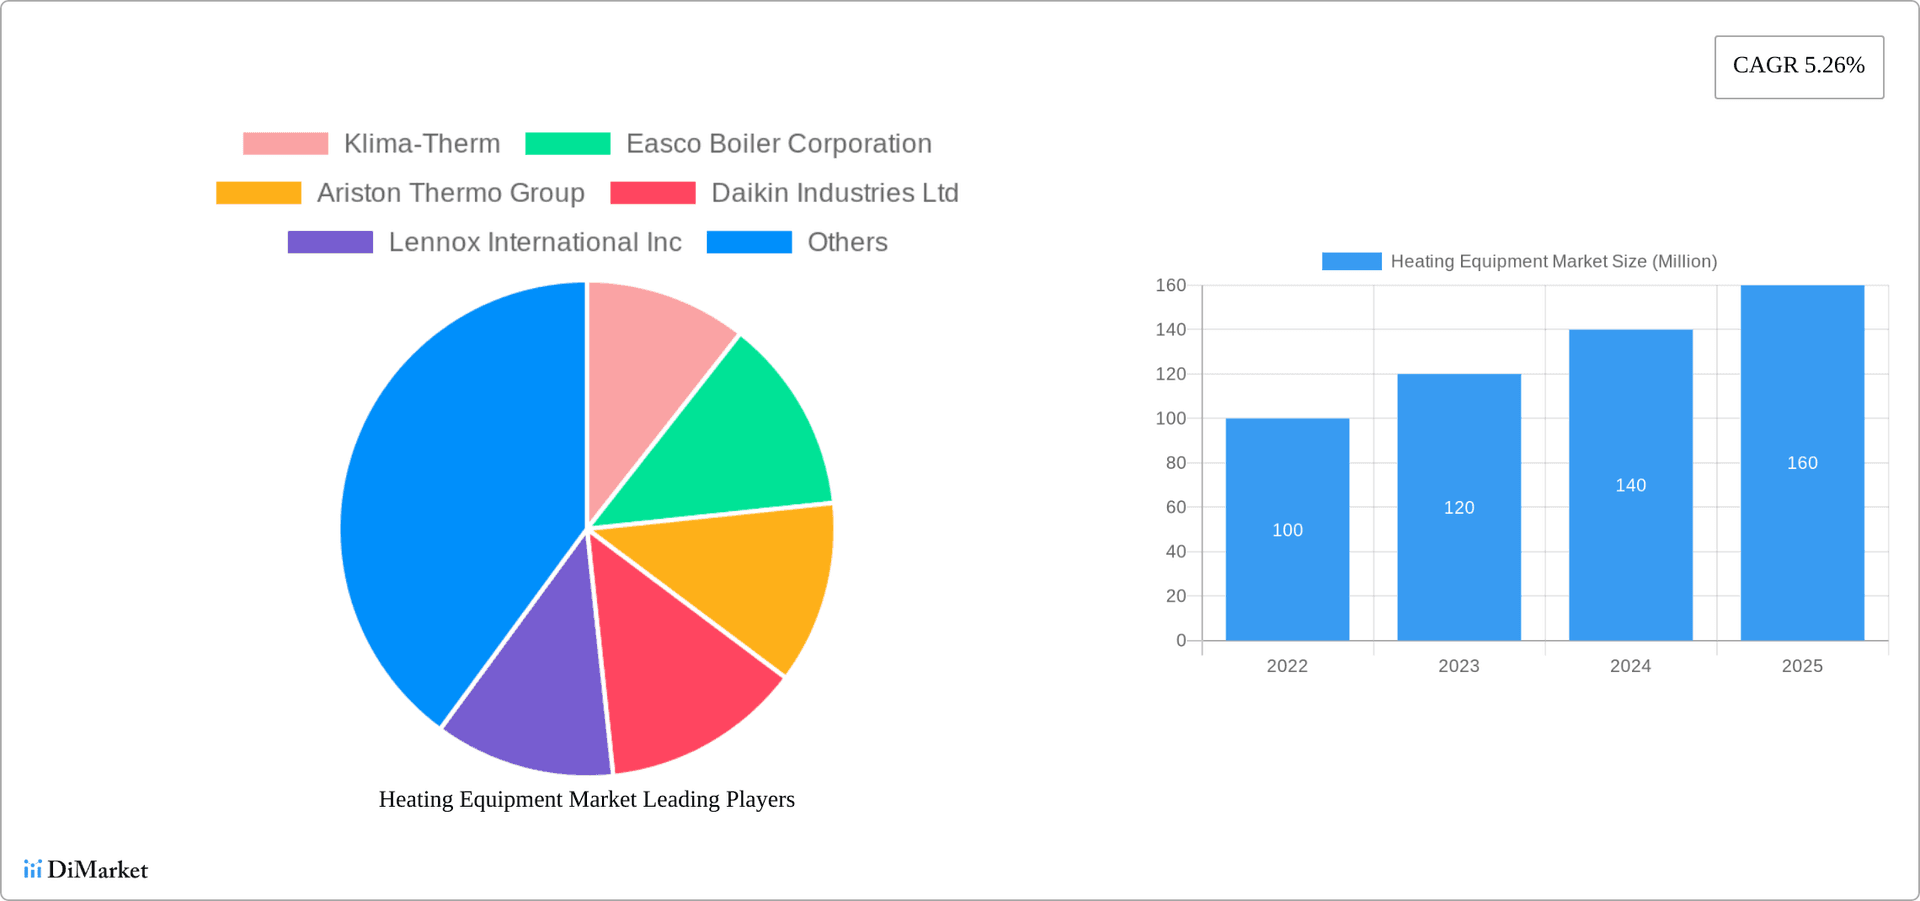Click the Easco Boiler Corporation legend label
This screenshot has width=1920, height=901.
778,143
